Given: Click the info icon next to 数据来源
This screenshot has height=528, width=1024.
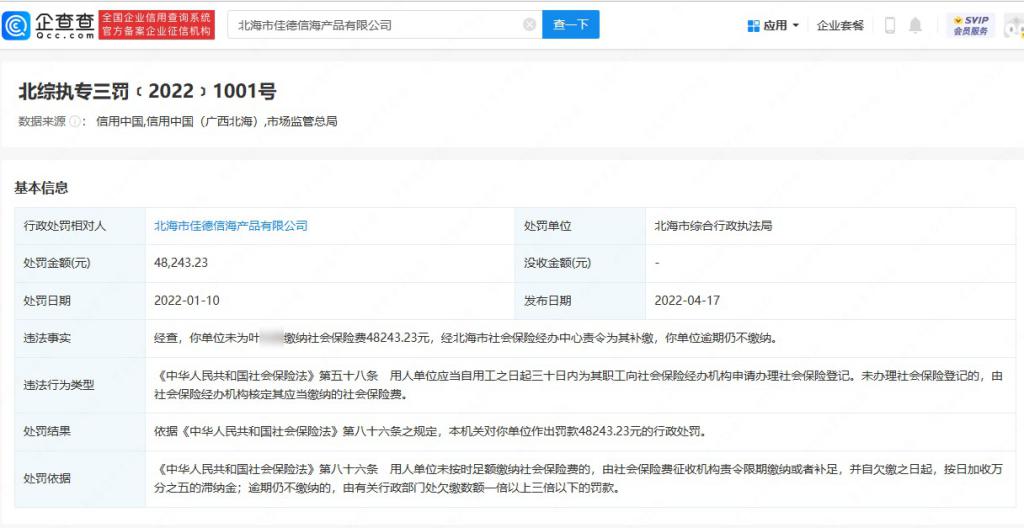Looking at the screenshot, I should [x=75, y=121].
